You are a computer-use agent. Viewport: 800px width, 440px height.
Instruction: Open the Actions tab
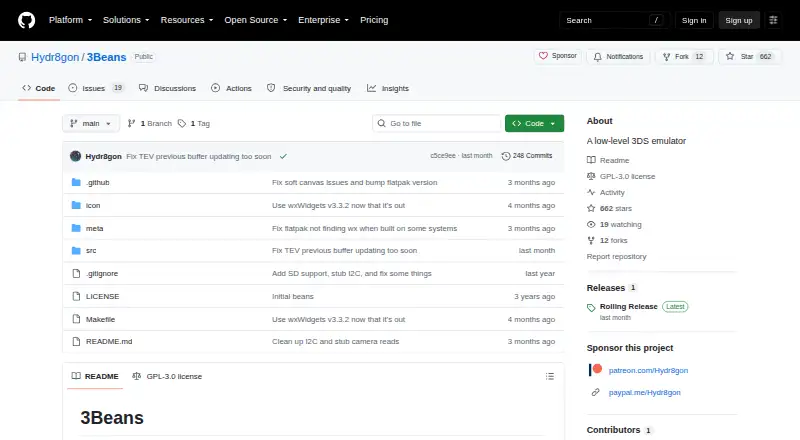231,88
